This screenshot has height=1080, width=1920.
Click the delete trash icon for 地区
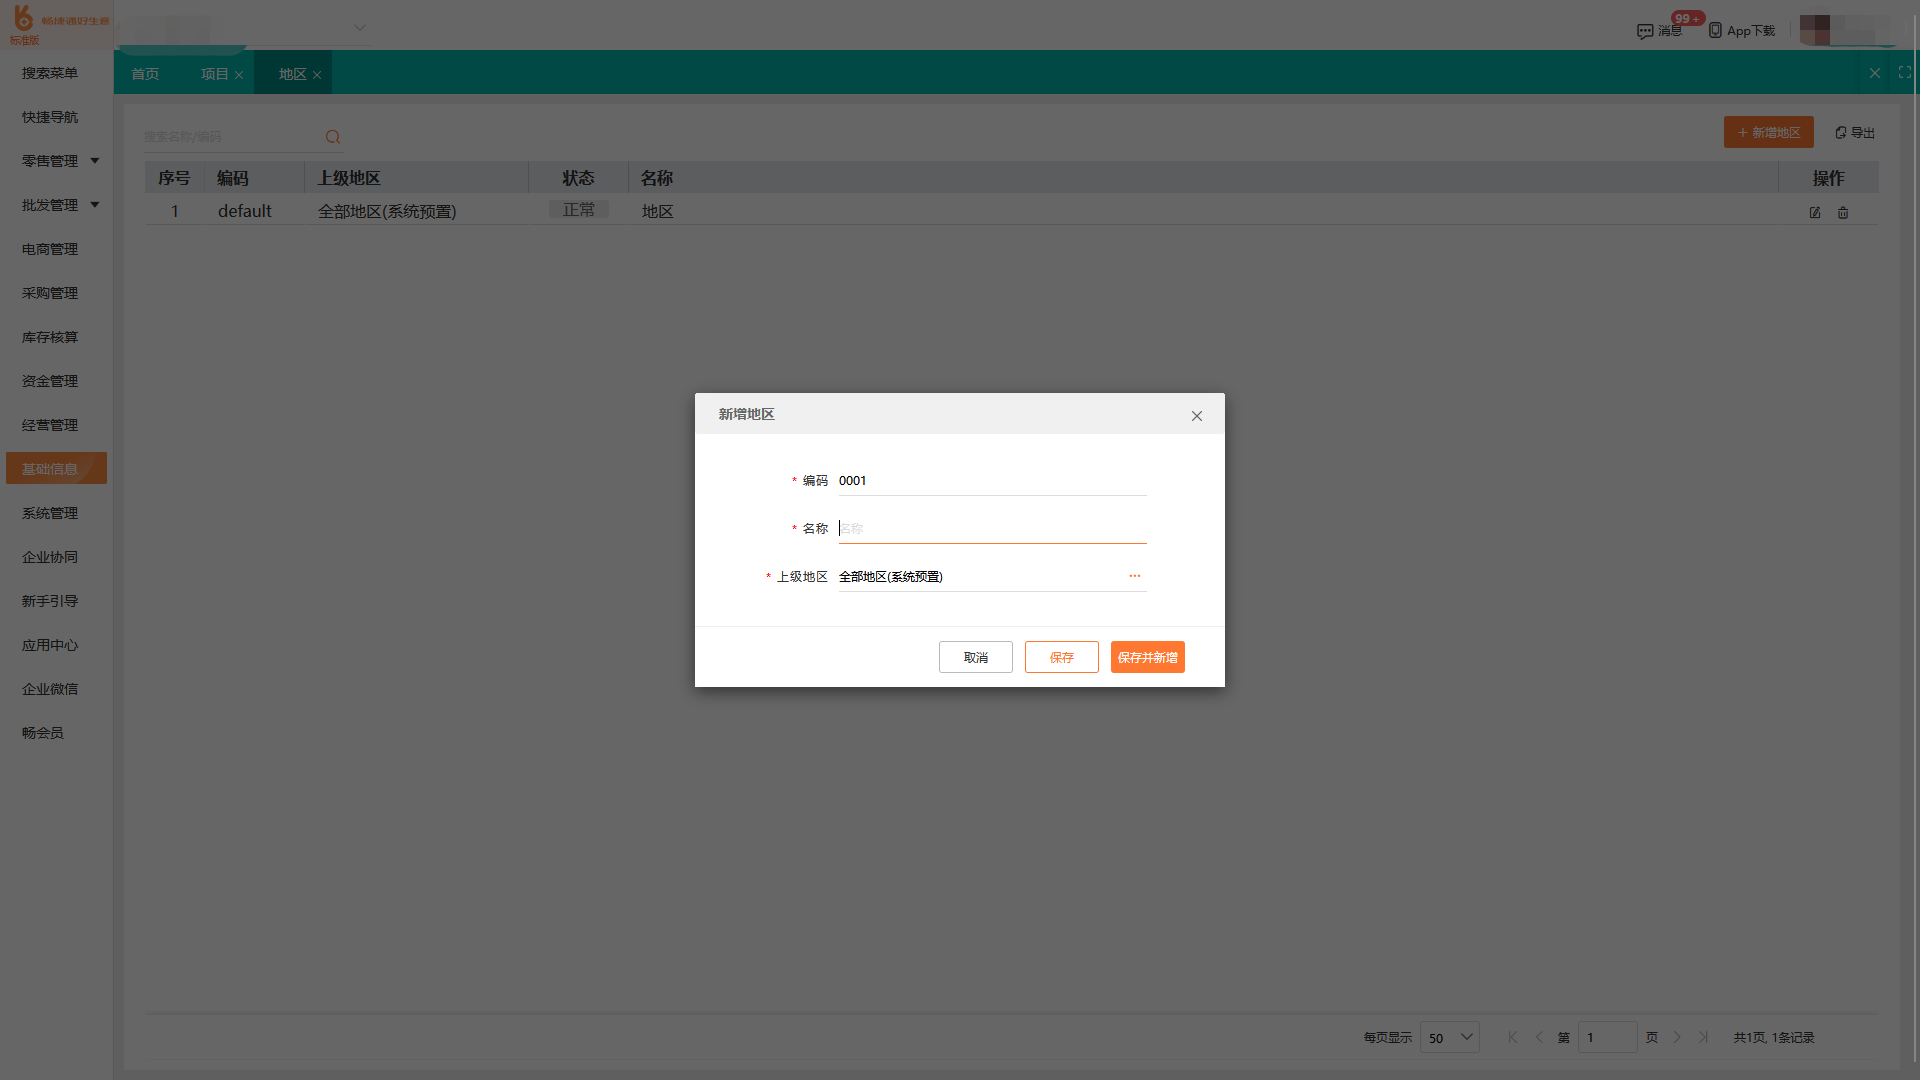pos(1844,212)
